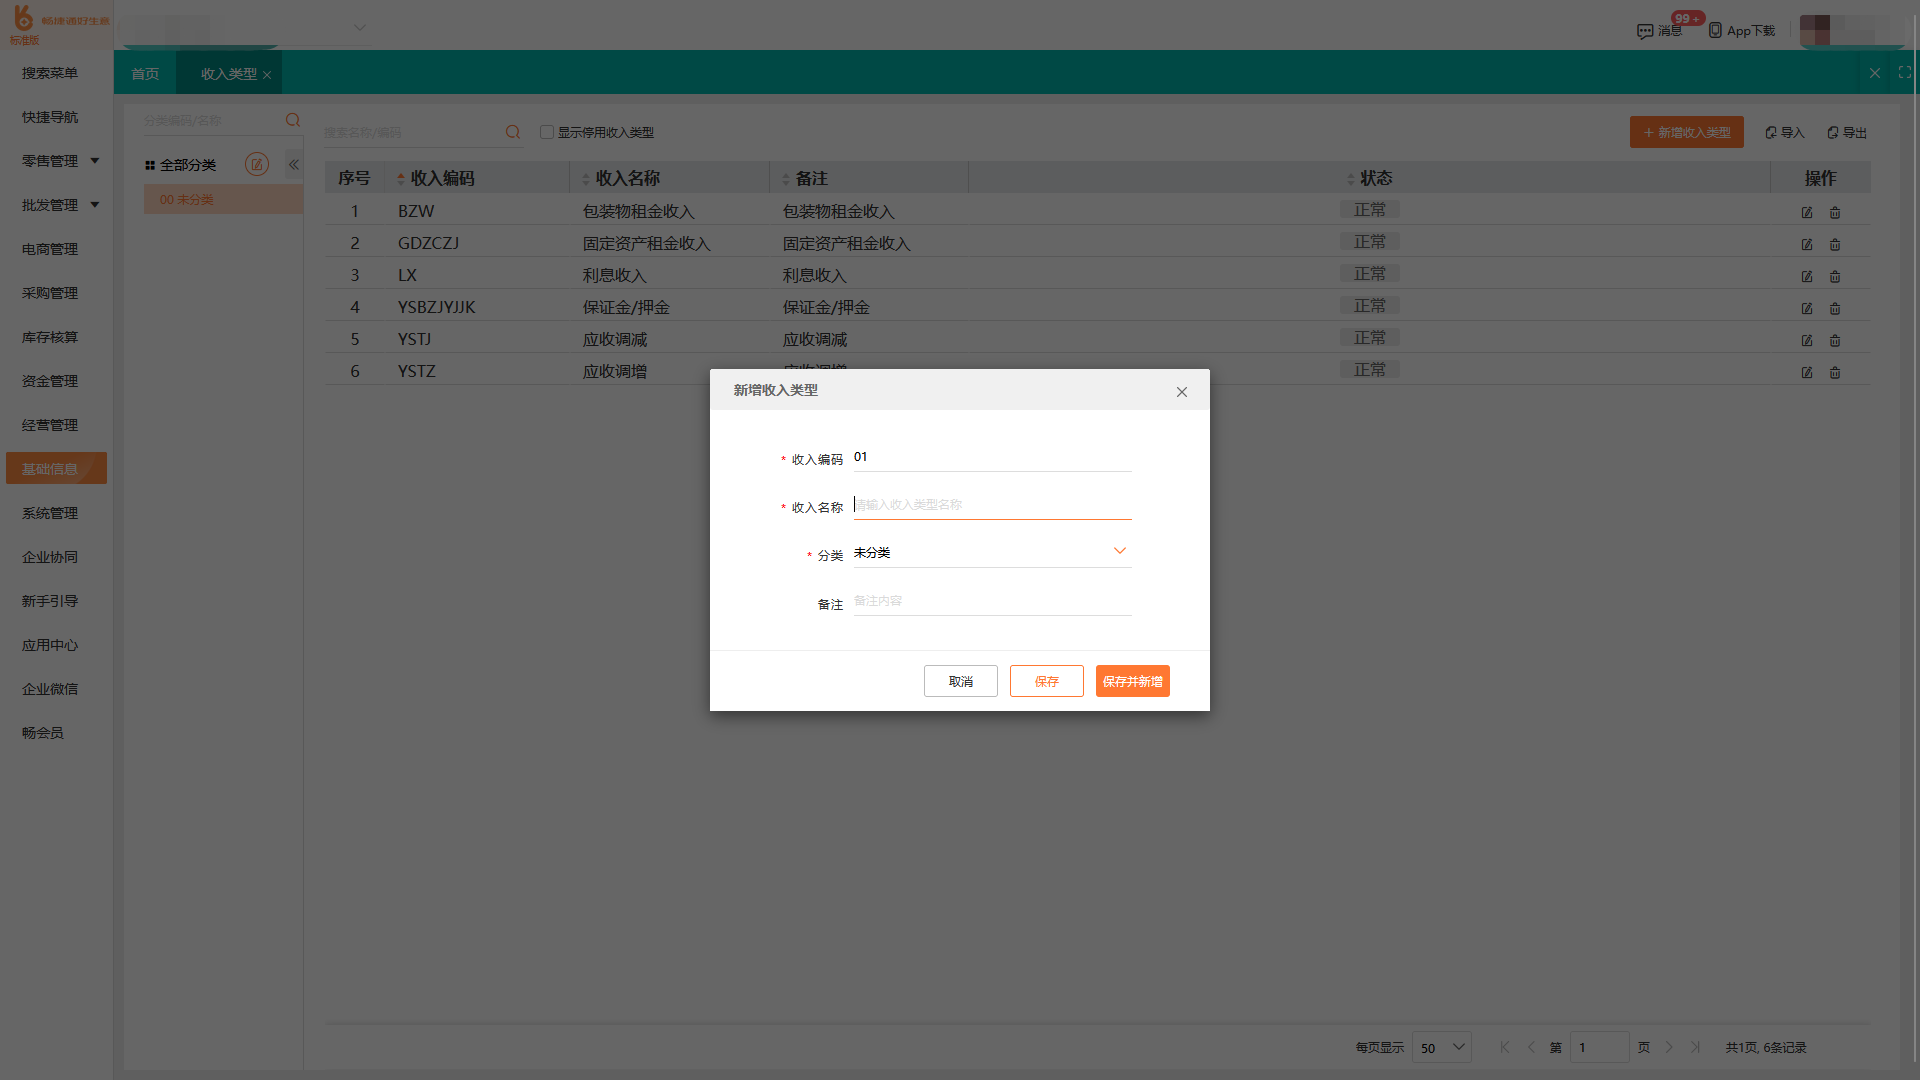The width and height of the screenshot is (1920, 1080).
Task: Click the search magnifier icon in sidebar
Action: pyautogui.click(x=293, y=120)
